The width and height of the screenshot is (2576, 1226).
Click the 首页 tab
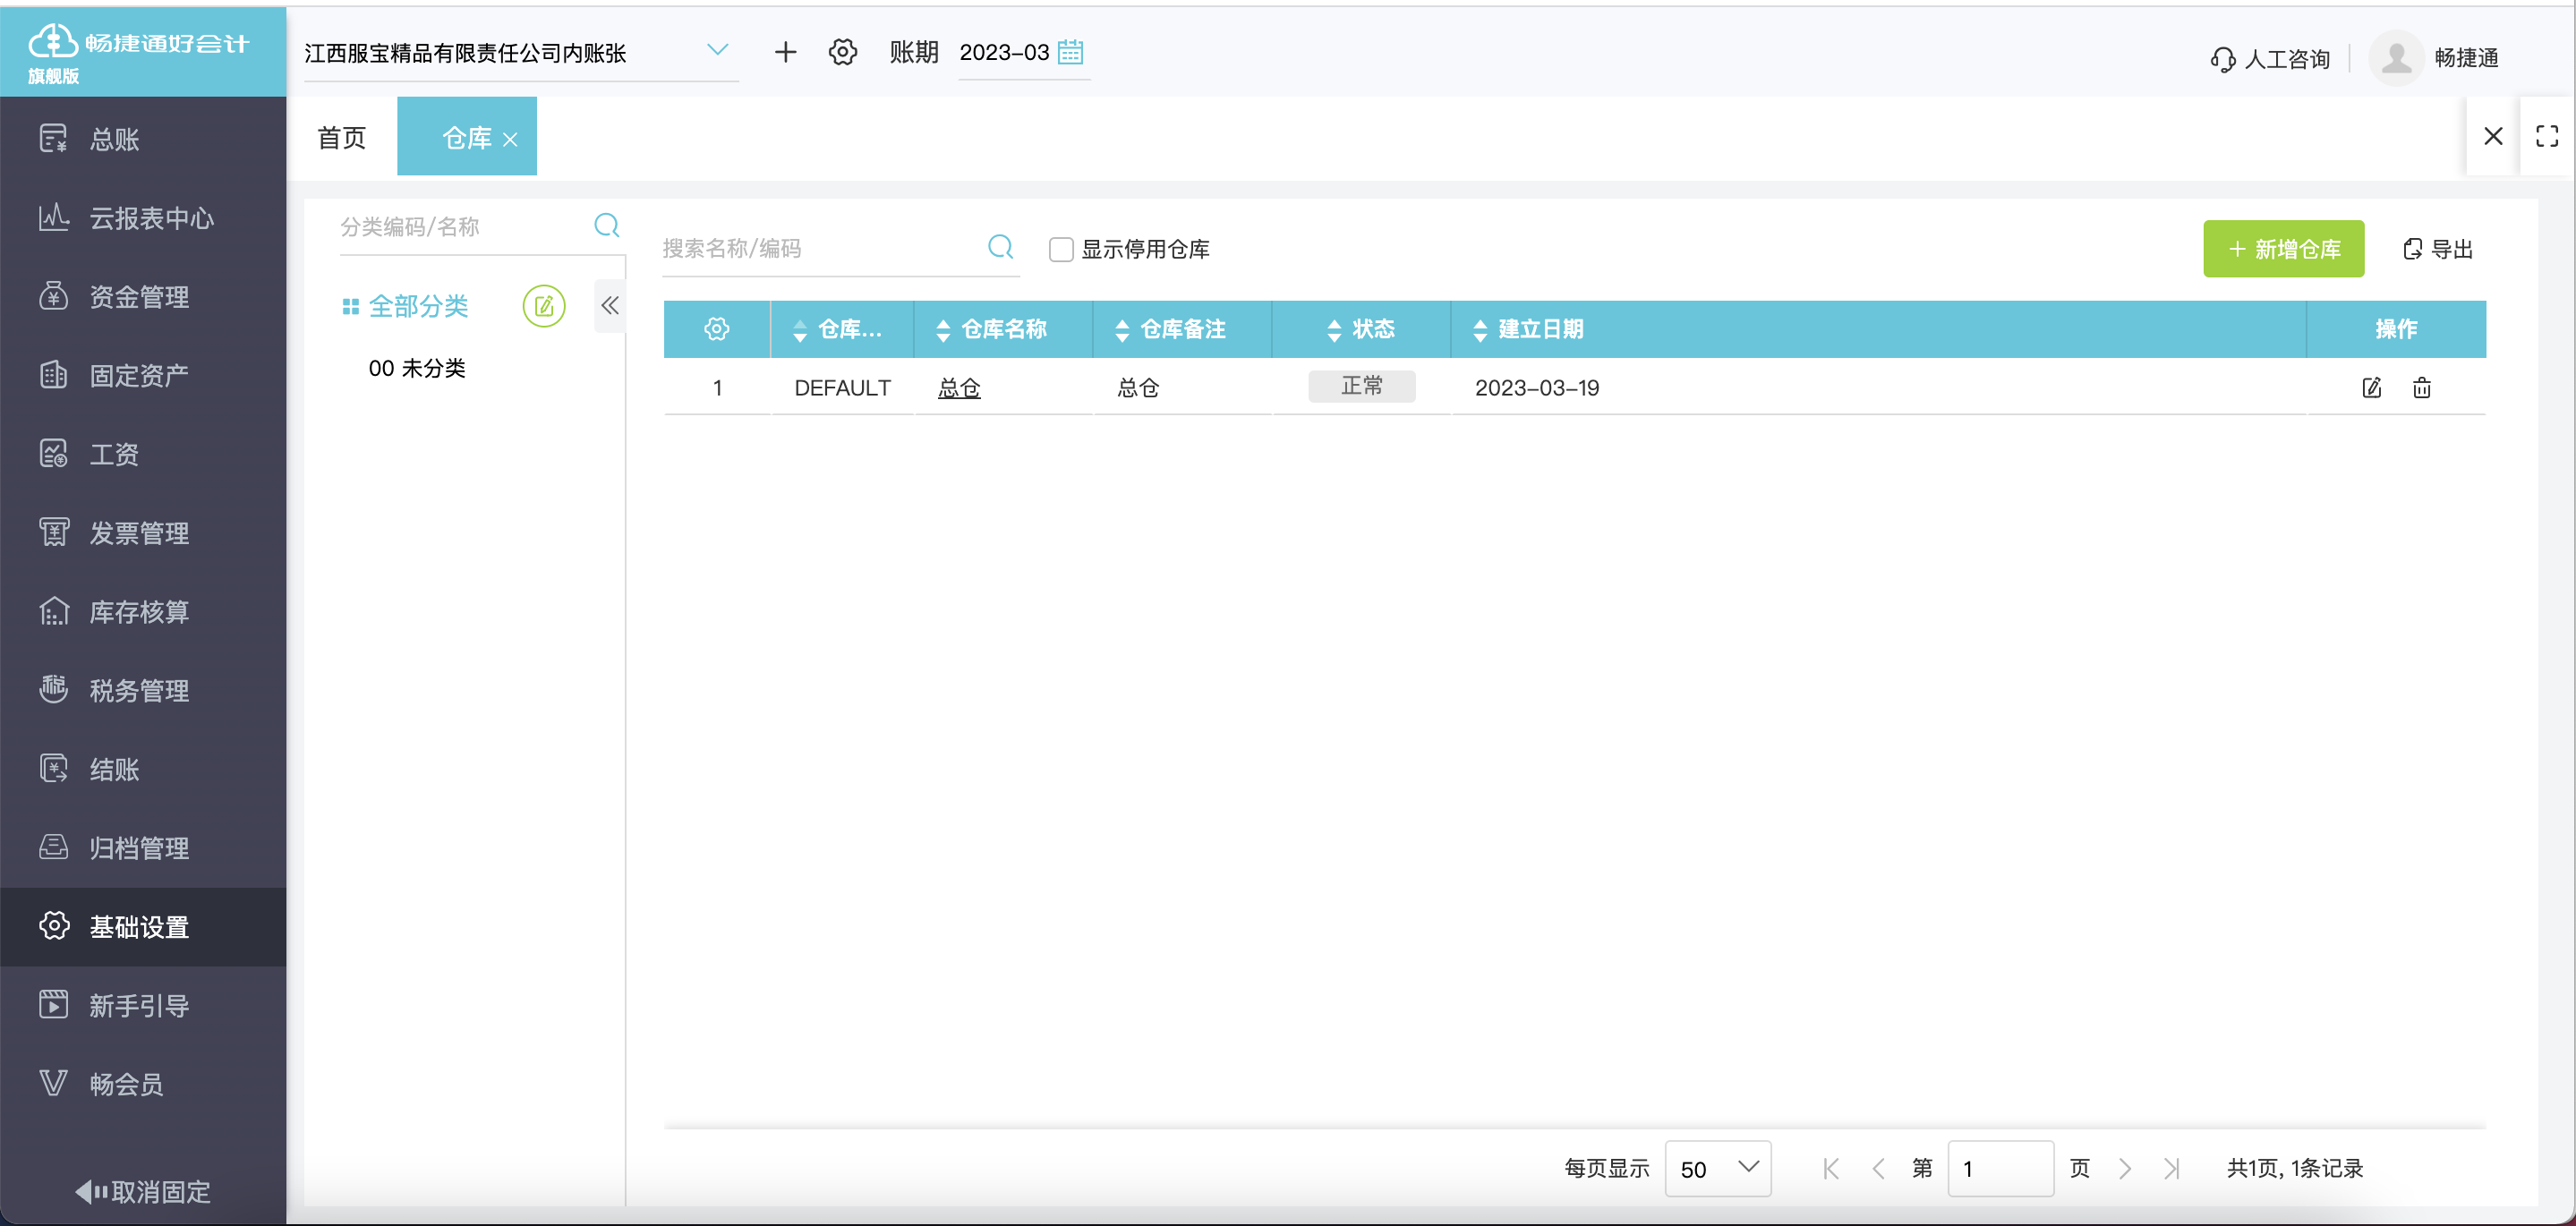tap(344, 136)
